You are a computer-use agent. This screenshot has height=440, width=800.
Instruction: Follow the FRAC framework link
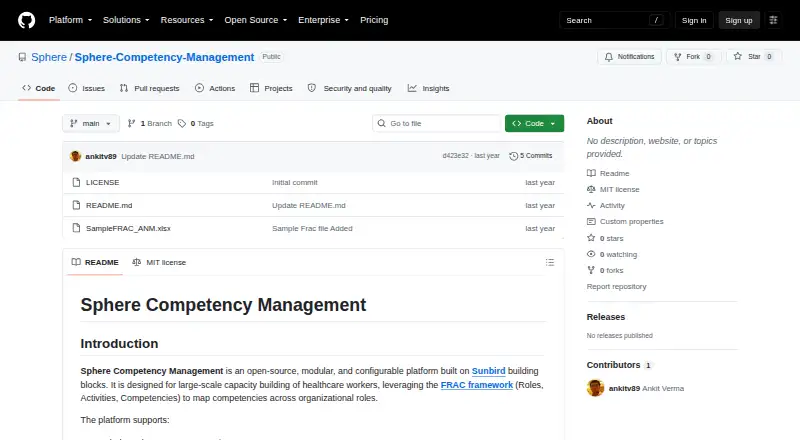click(477, 385)
